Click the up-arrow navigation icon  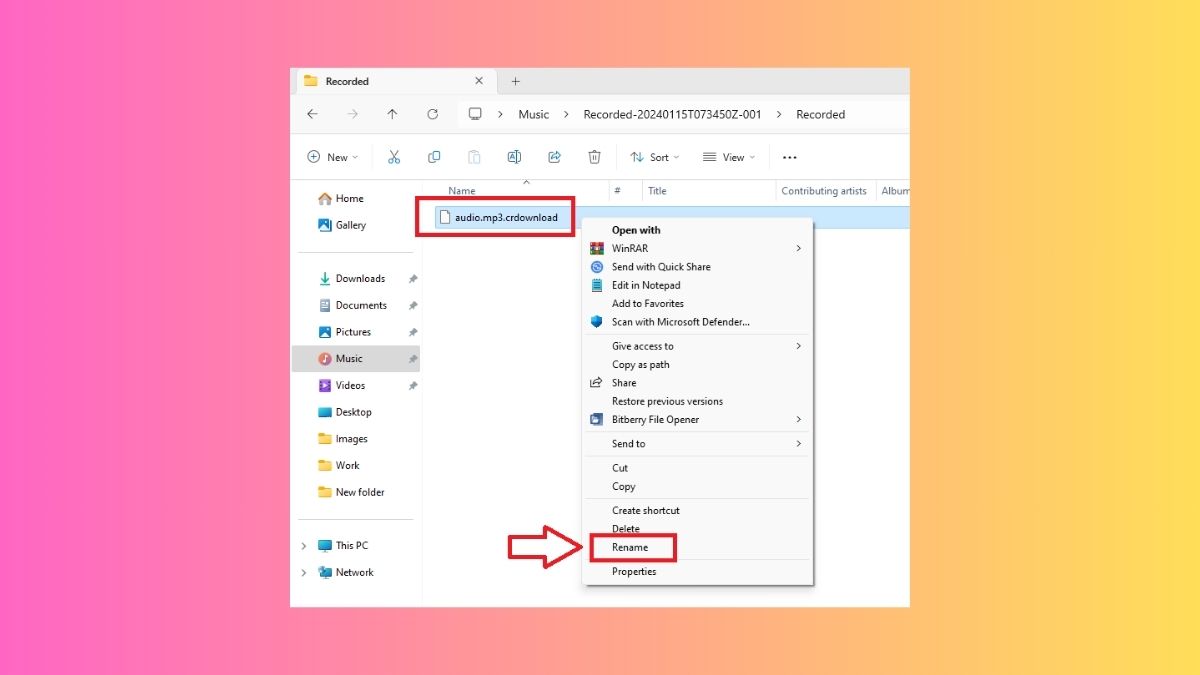pyautogui.click(x=392, y=114)
